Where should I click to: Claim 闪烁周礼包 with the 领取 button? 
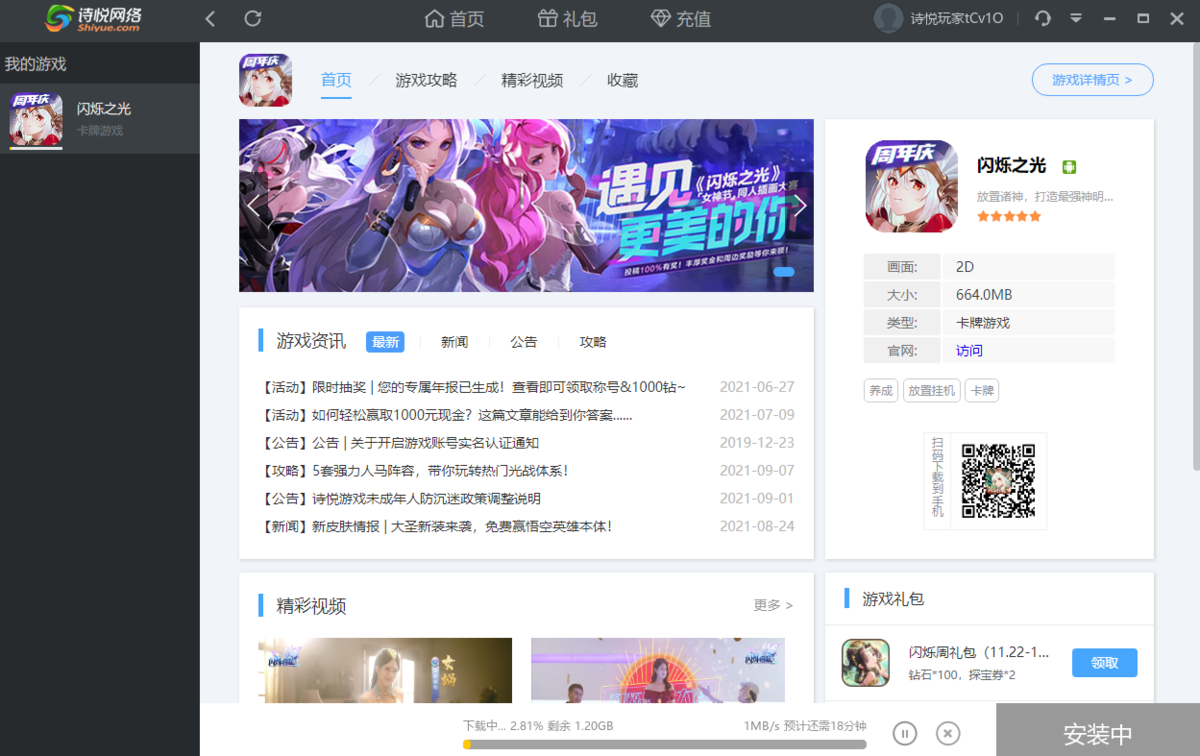click(x=1104, y=662)
